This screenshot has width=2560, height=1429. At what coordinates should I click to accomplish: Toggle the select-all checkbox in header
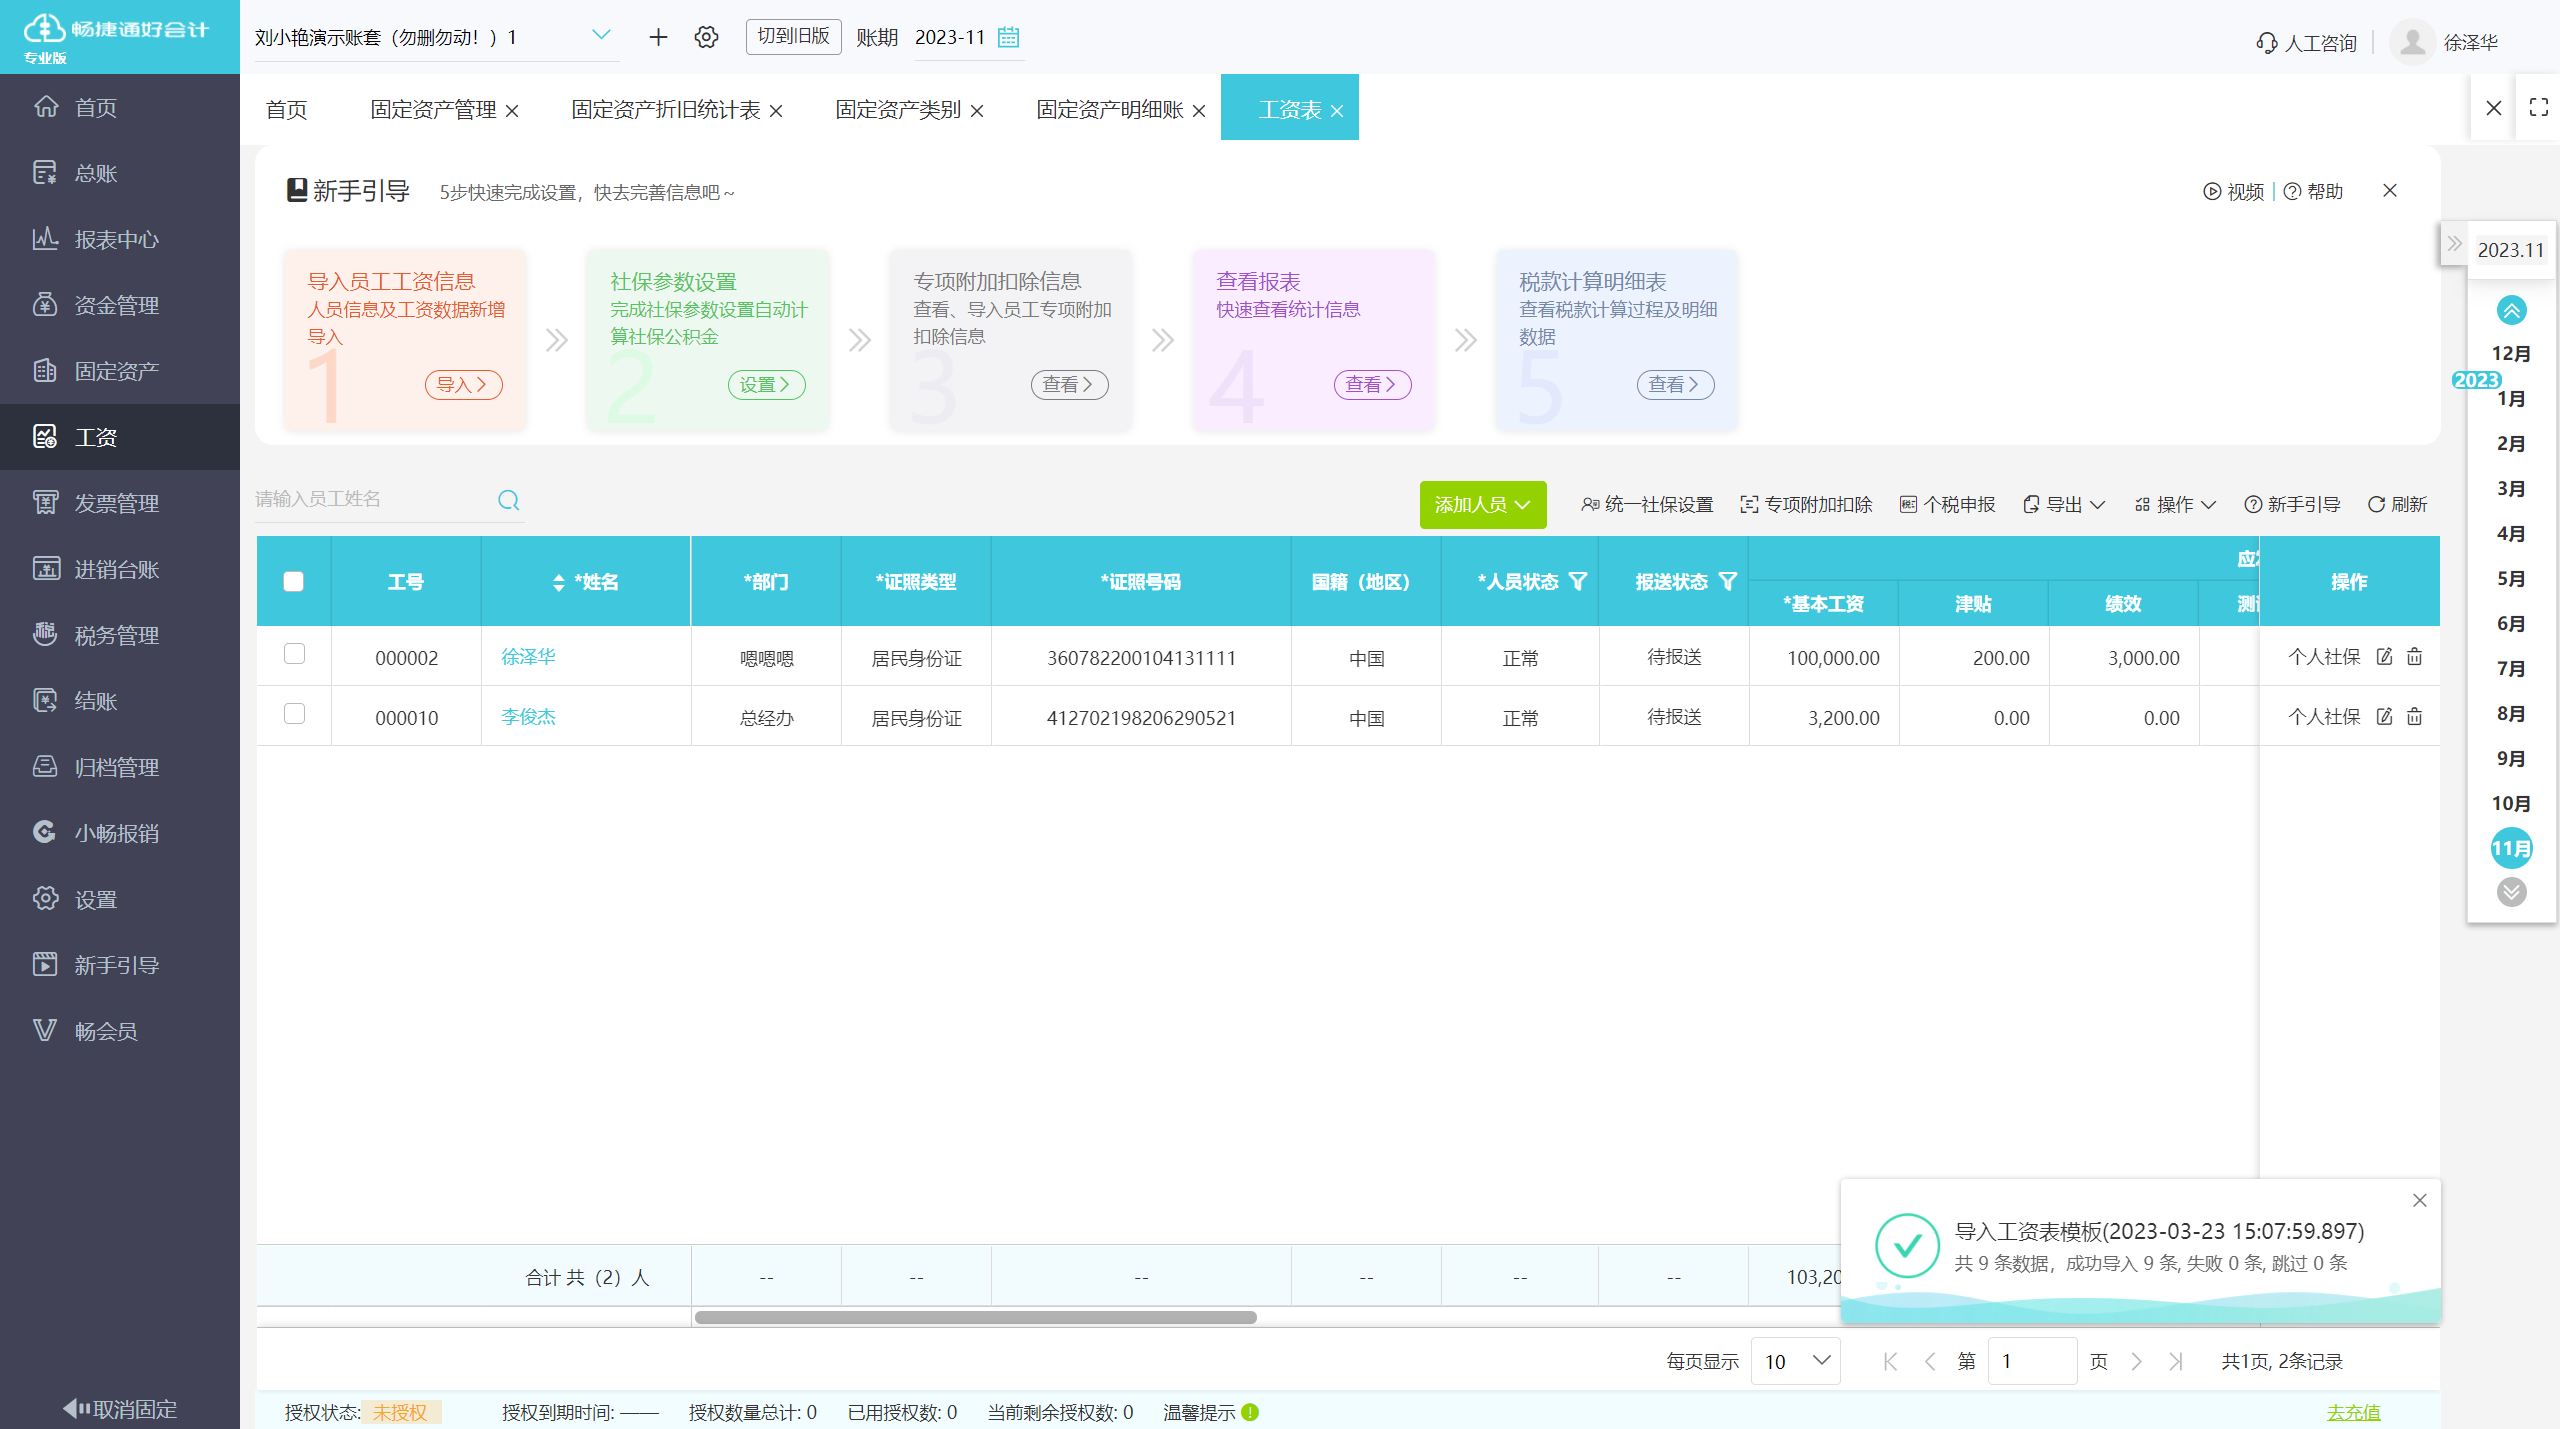(x=295, y=580)
